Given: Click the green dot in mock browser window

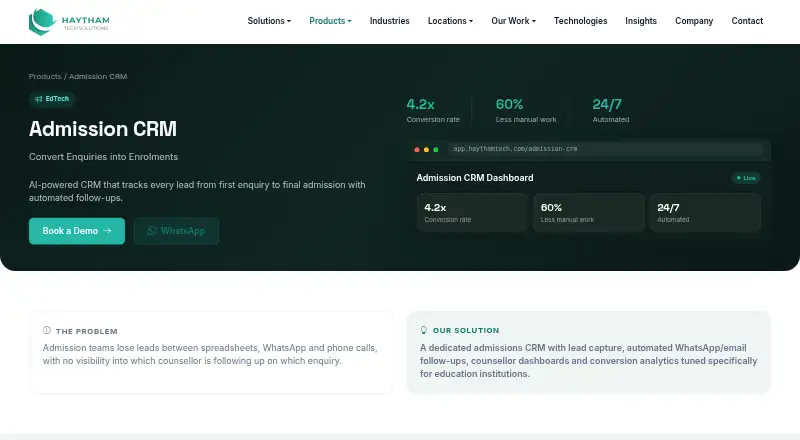Looking at the screenshot, I should click(436, 150).
